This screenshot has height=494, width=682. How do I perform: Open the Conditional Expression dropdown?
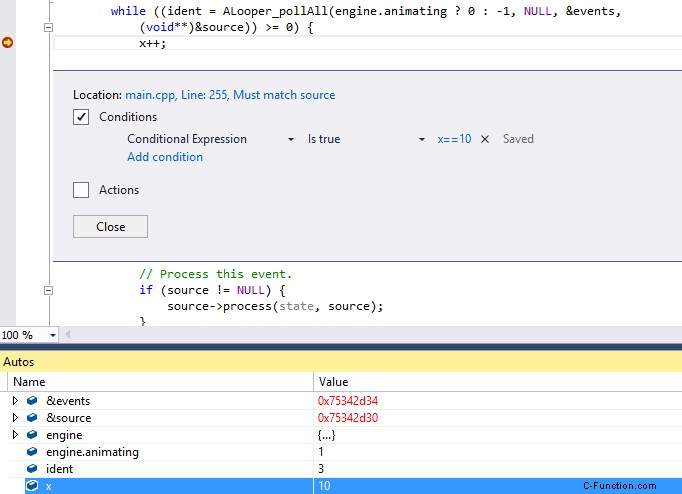[x=291, y=139]
